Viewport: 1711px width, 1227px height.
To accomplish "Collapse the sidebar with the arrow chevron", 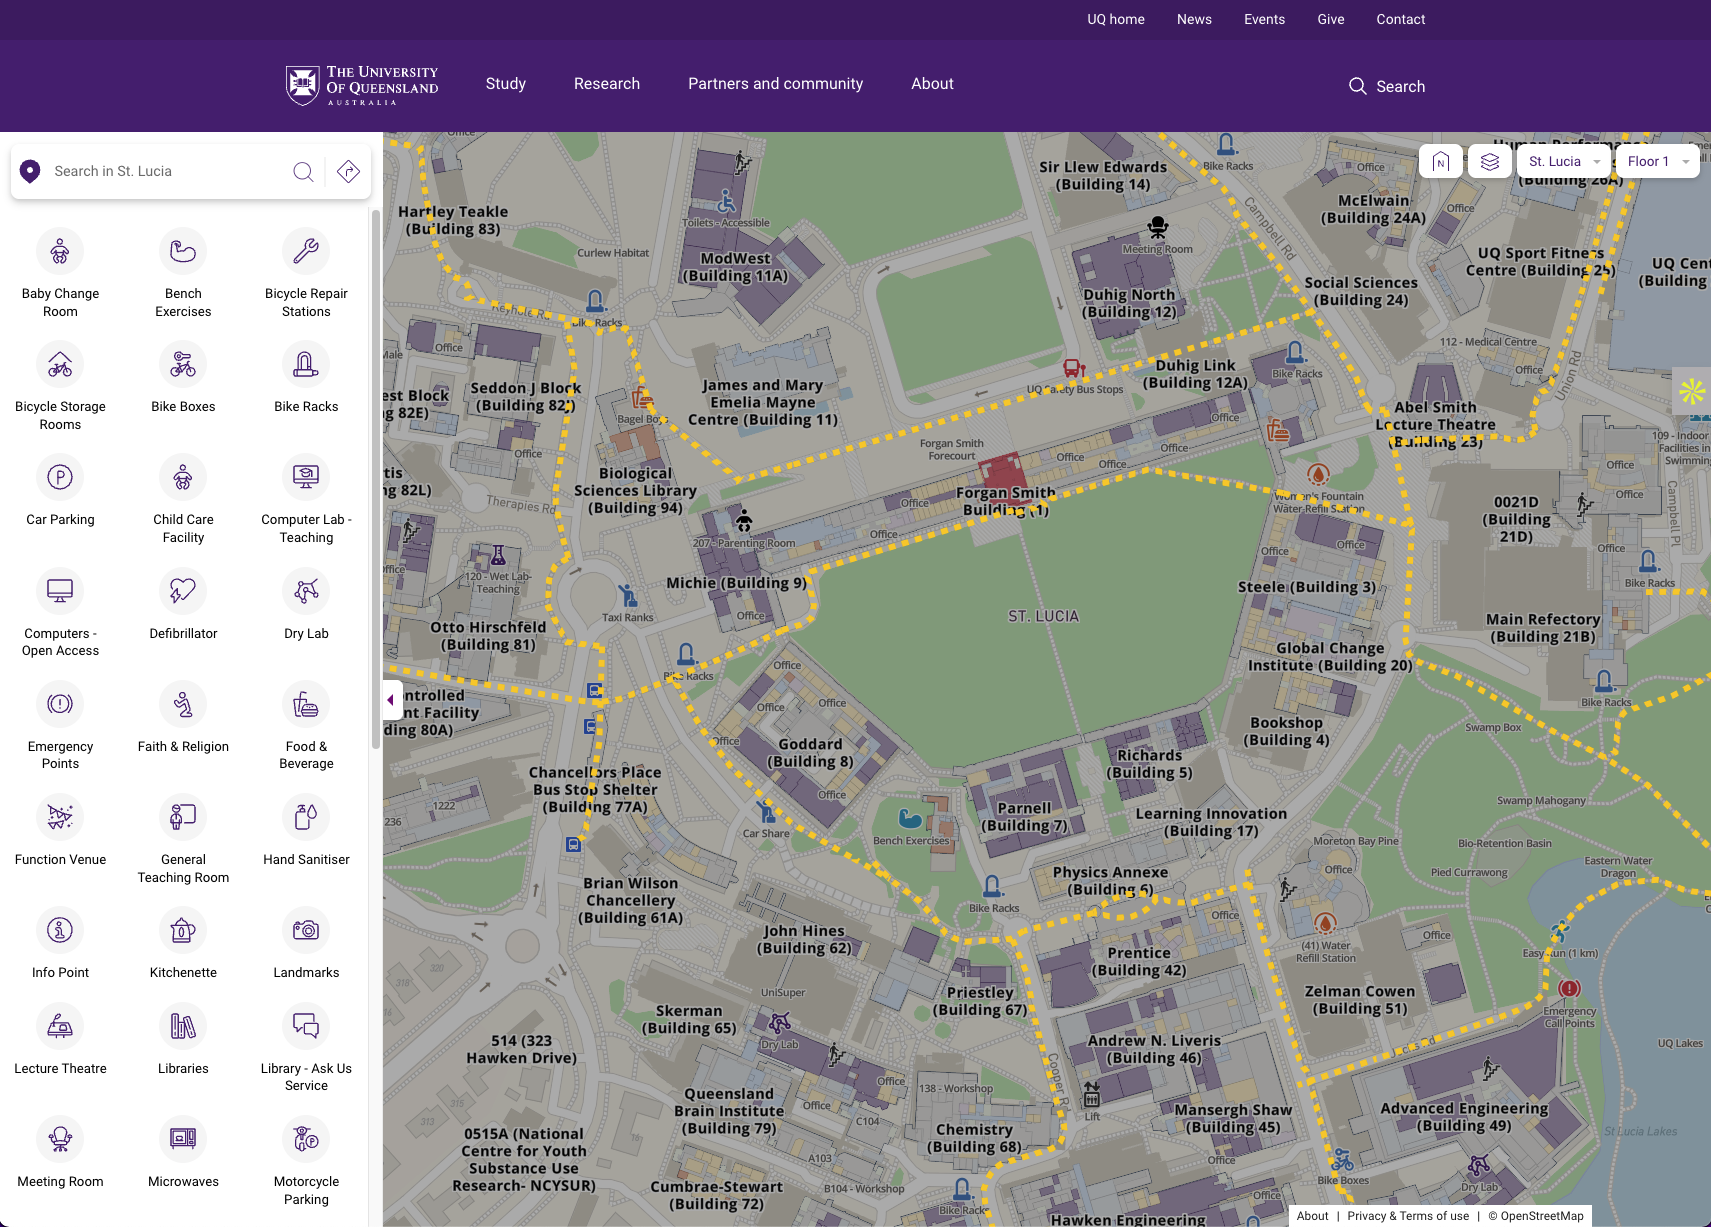I will [390, 700].
